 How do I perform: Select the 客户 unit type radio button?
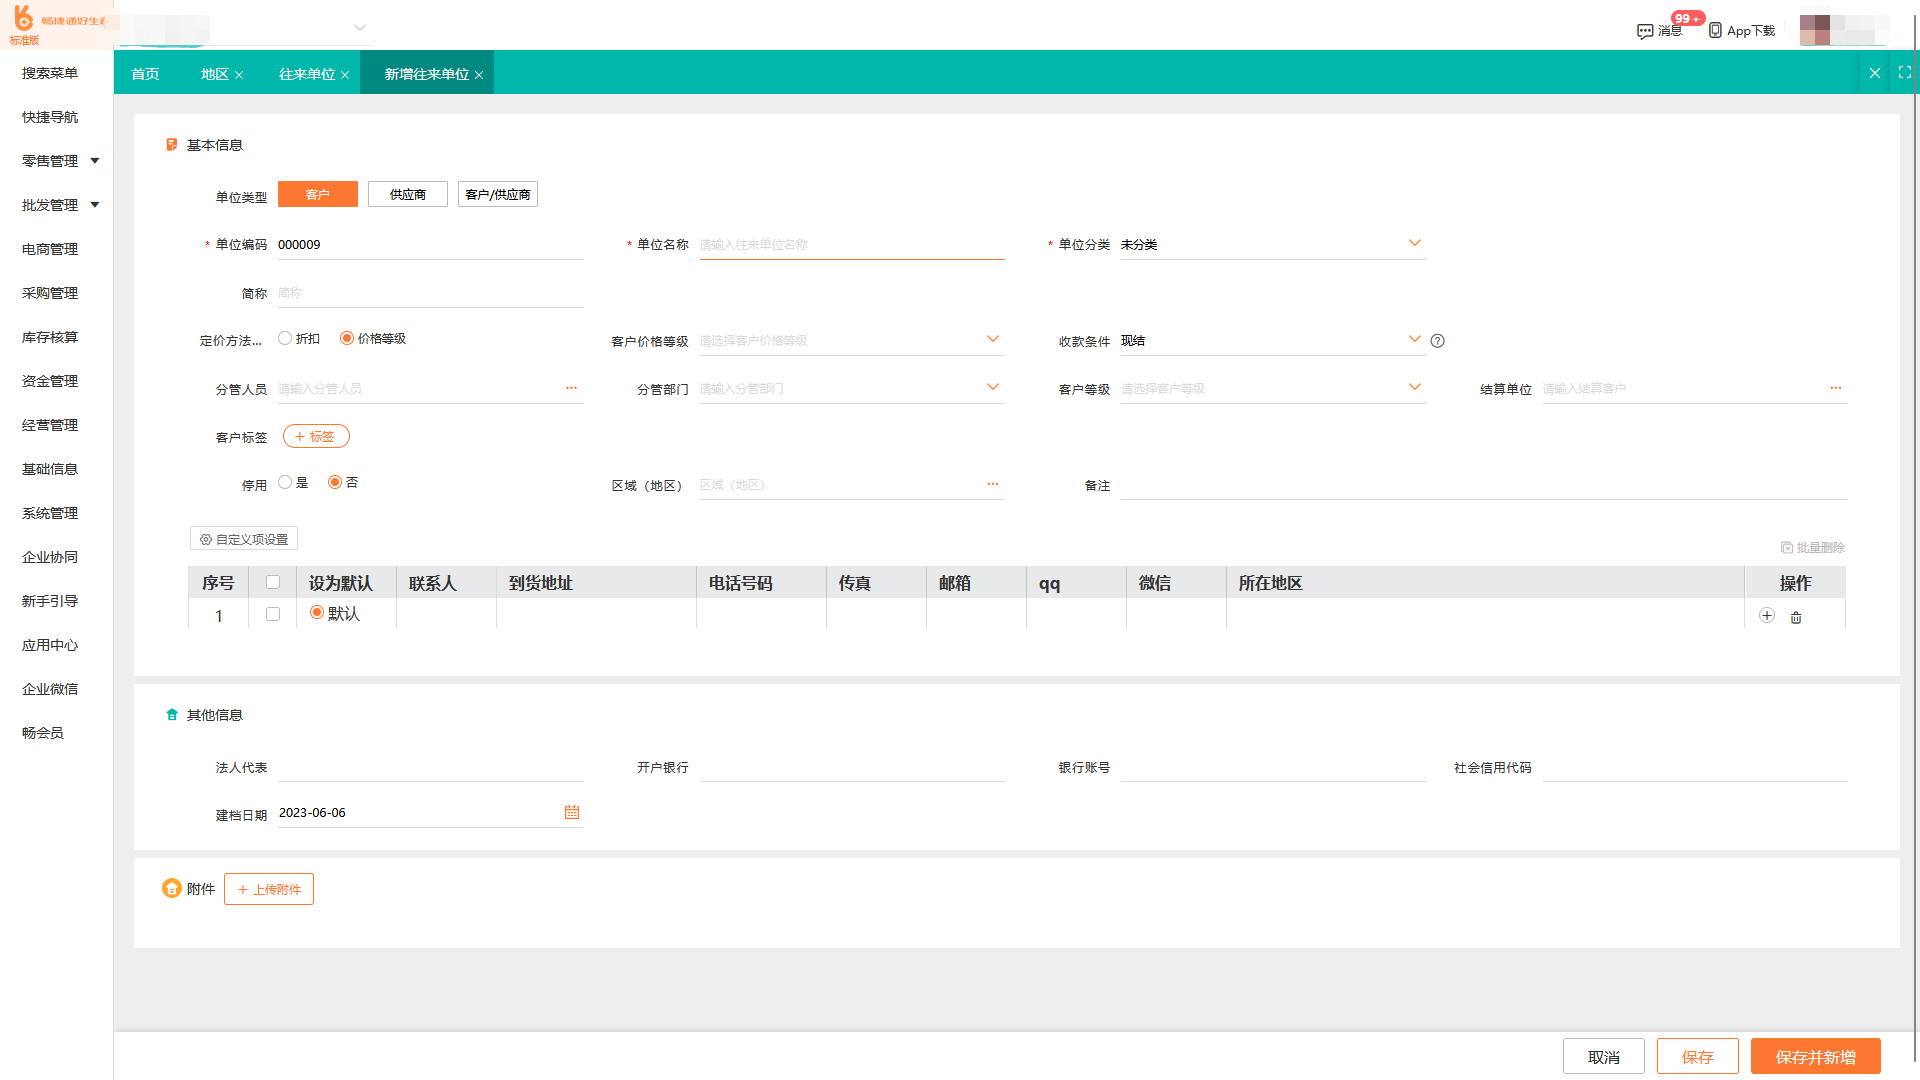[318, 195]
